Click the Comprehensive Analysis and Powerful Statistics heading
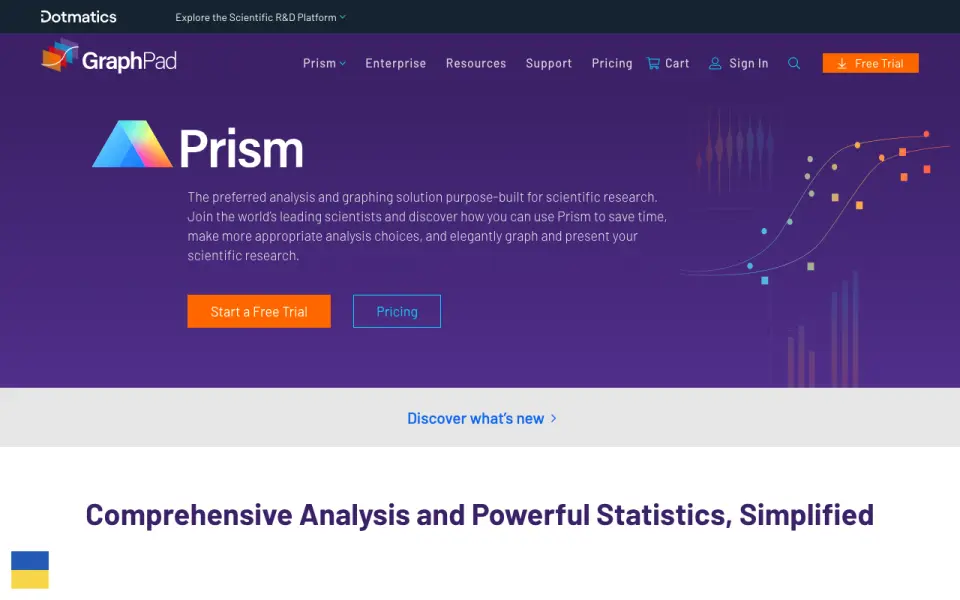The width and height of the screenshot is (960, 600). click(479, 514)
